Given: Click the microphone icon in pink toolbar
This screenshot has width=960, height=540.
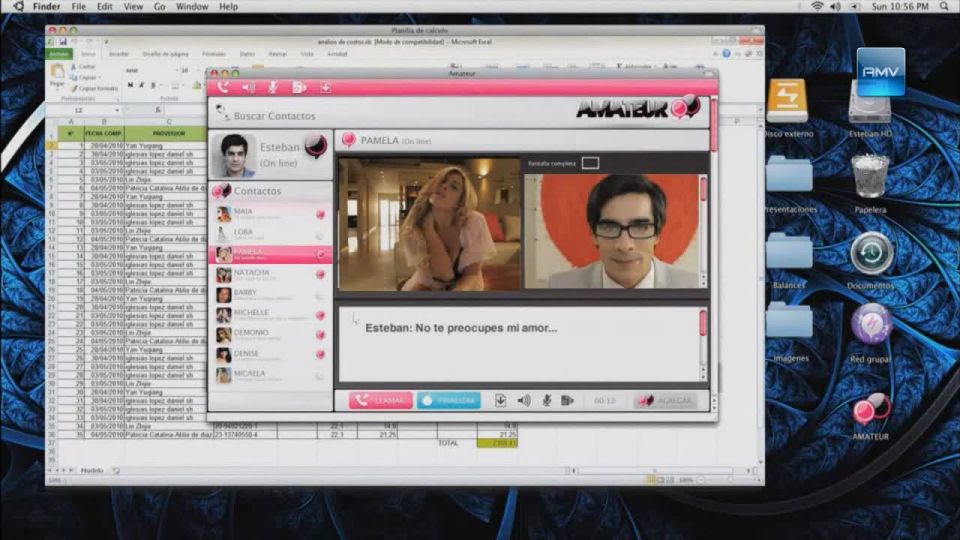Looking at the screenshot, I should pyautogui.click(x=273, y=88).
